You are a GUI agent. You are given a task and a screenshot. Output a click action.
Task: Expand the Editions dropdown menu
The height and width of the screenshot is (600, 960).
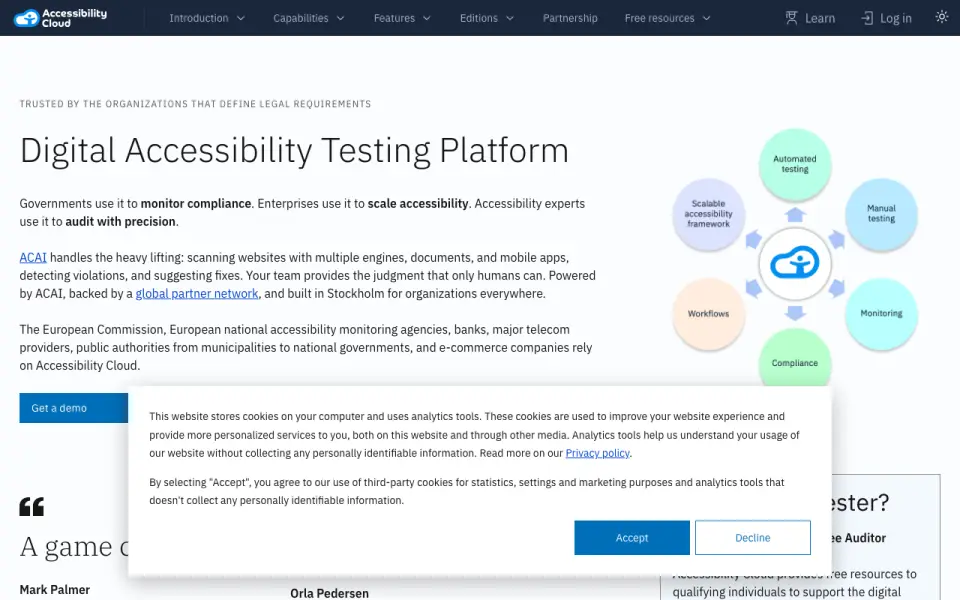(486, 18)
